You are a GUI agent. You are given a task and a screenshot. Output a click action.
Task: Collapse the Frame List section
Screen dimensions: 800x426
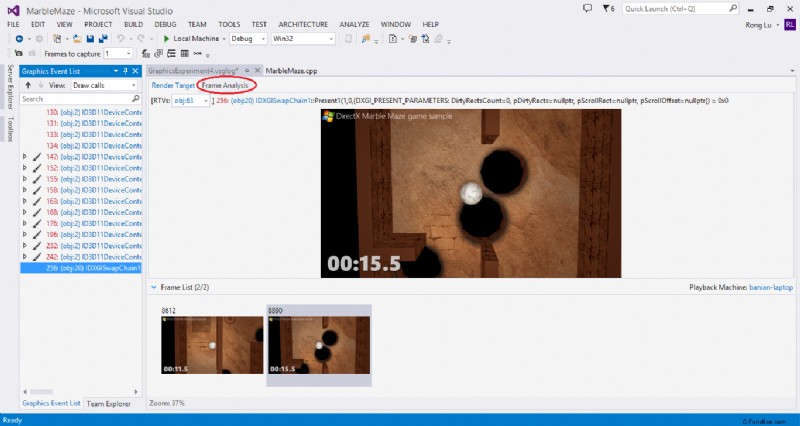coord(153,287)
